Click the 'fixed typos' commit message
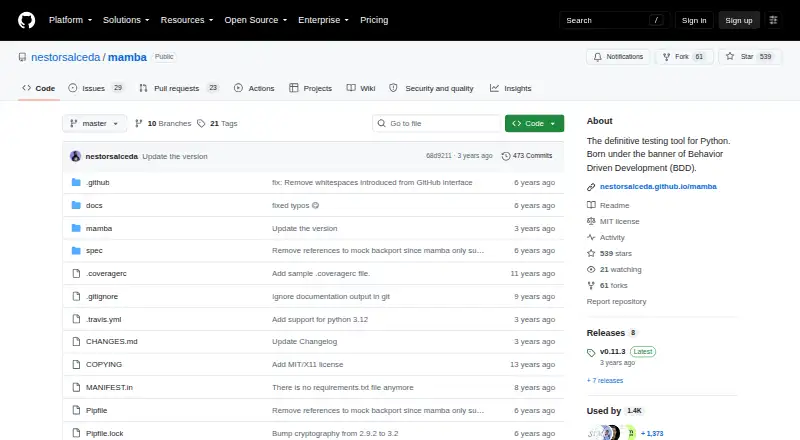Screen dimensions: 800x440 click(290, 205)
